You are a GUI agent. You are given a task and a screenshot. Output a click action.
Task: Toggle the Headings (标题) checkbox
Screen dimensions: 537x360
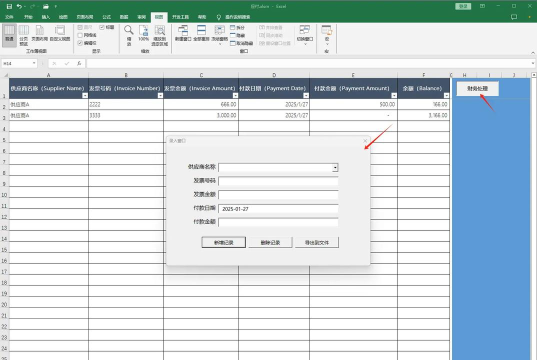tap(102, 27)
